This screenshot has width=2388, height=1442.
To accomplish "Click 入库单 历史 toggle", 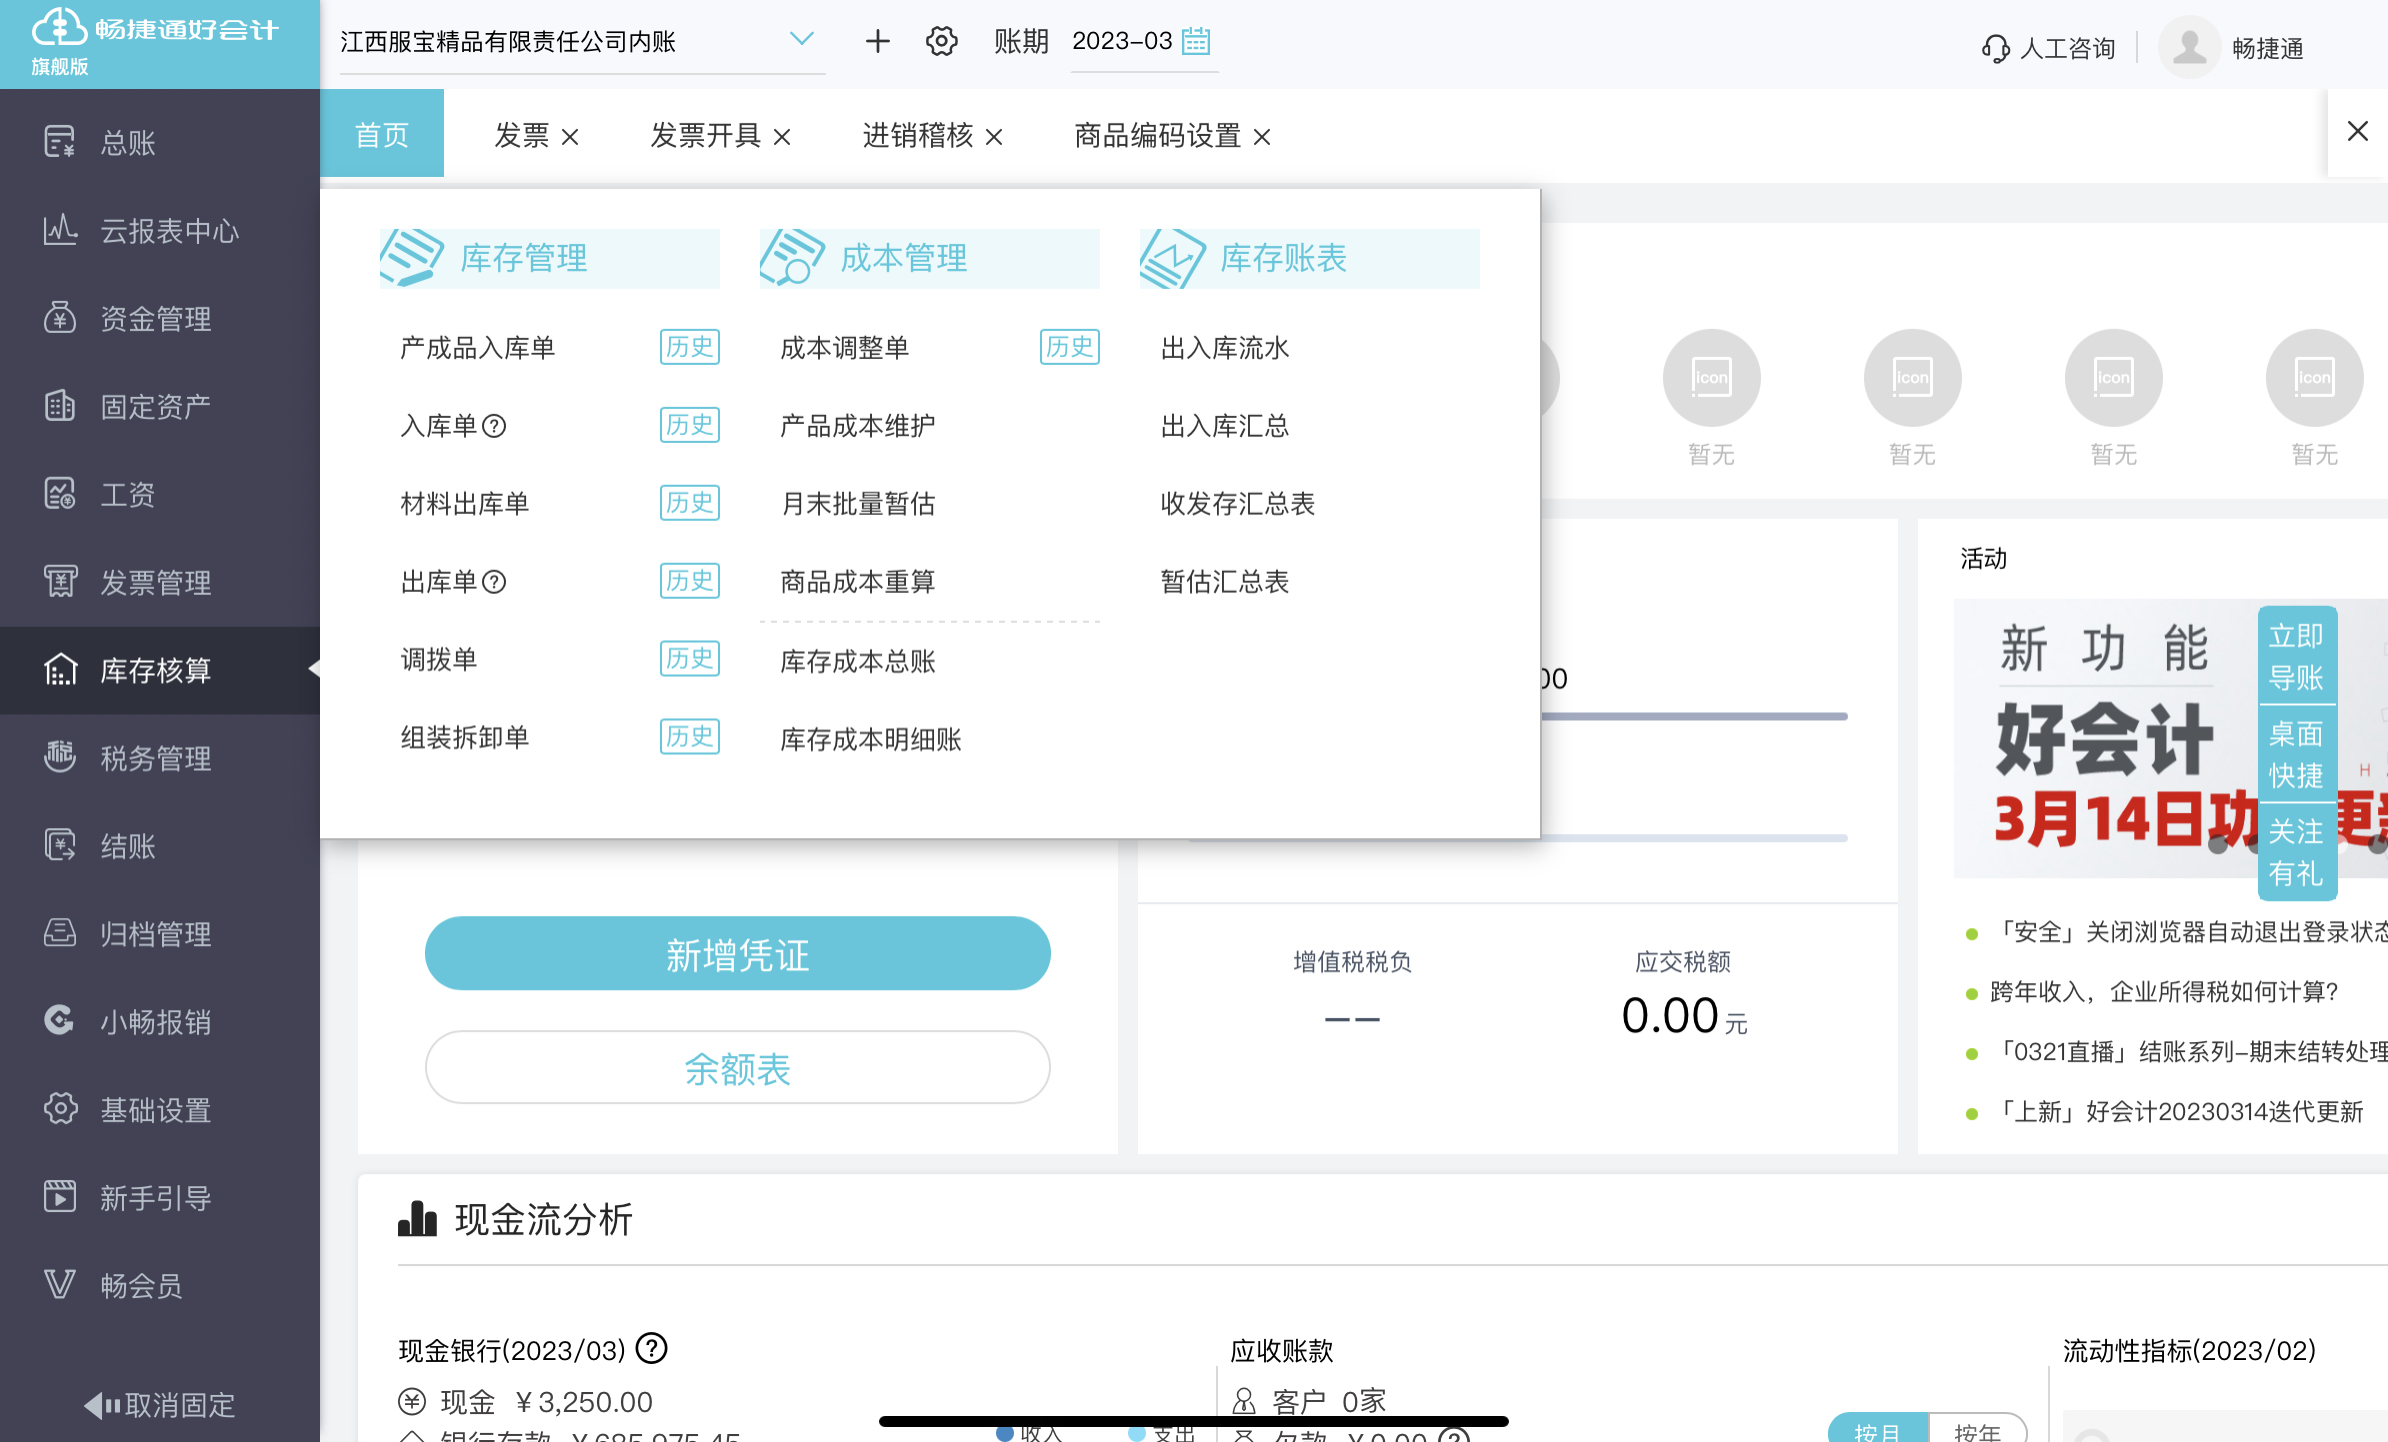I will [689, 425].
